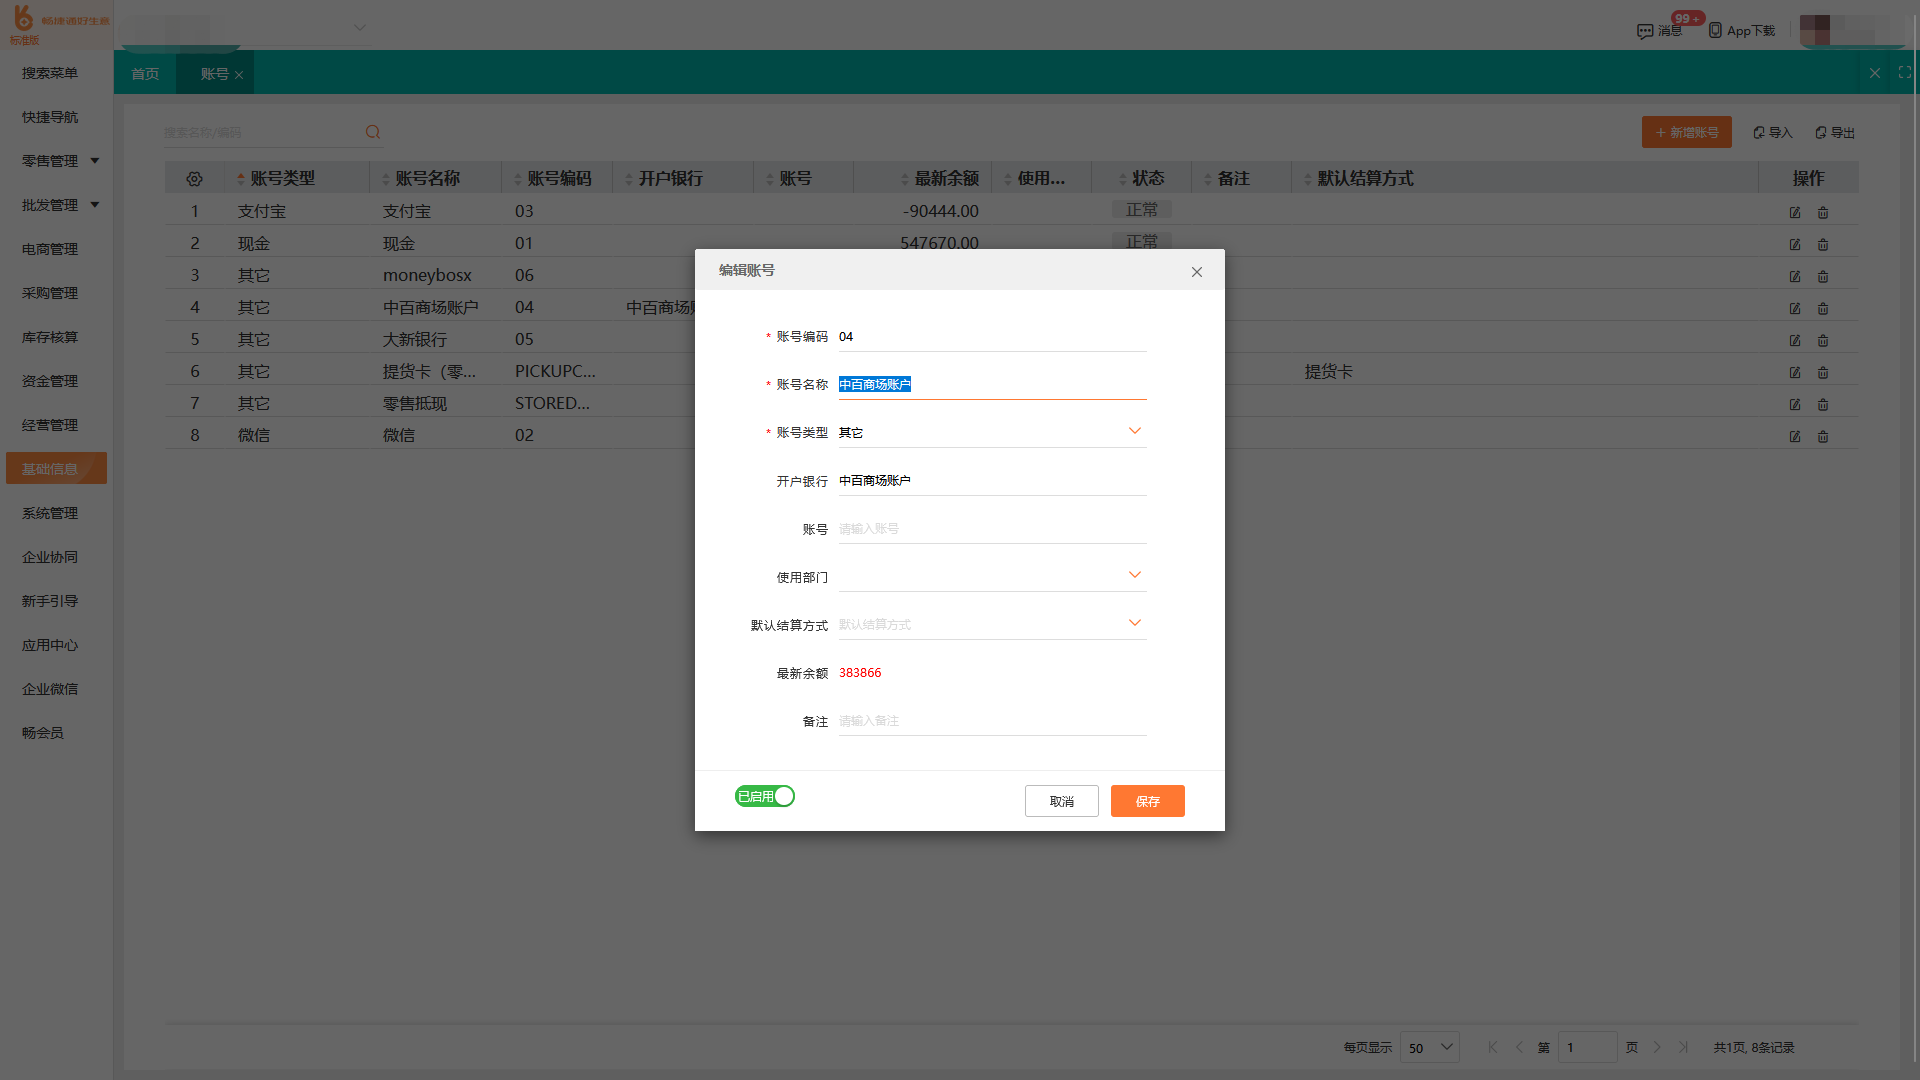Click the 取消 cancel button
The height and width of the screenshot is (1080, 1920).
[x=1062, y=800]
